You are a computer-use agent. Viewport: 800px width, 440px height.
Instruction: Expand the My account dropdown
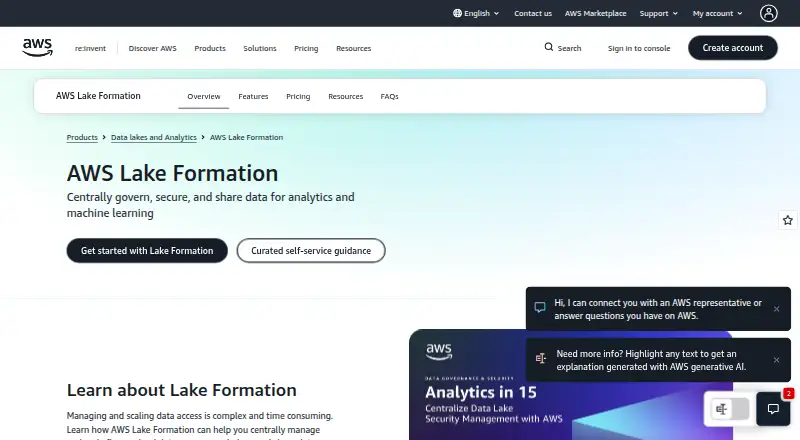coord(717,13)
